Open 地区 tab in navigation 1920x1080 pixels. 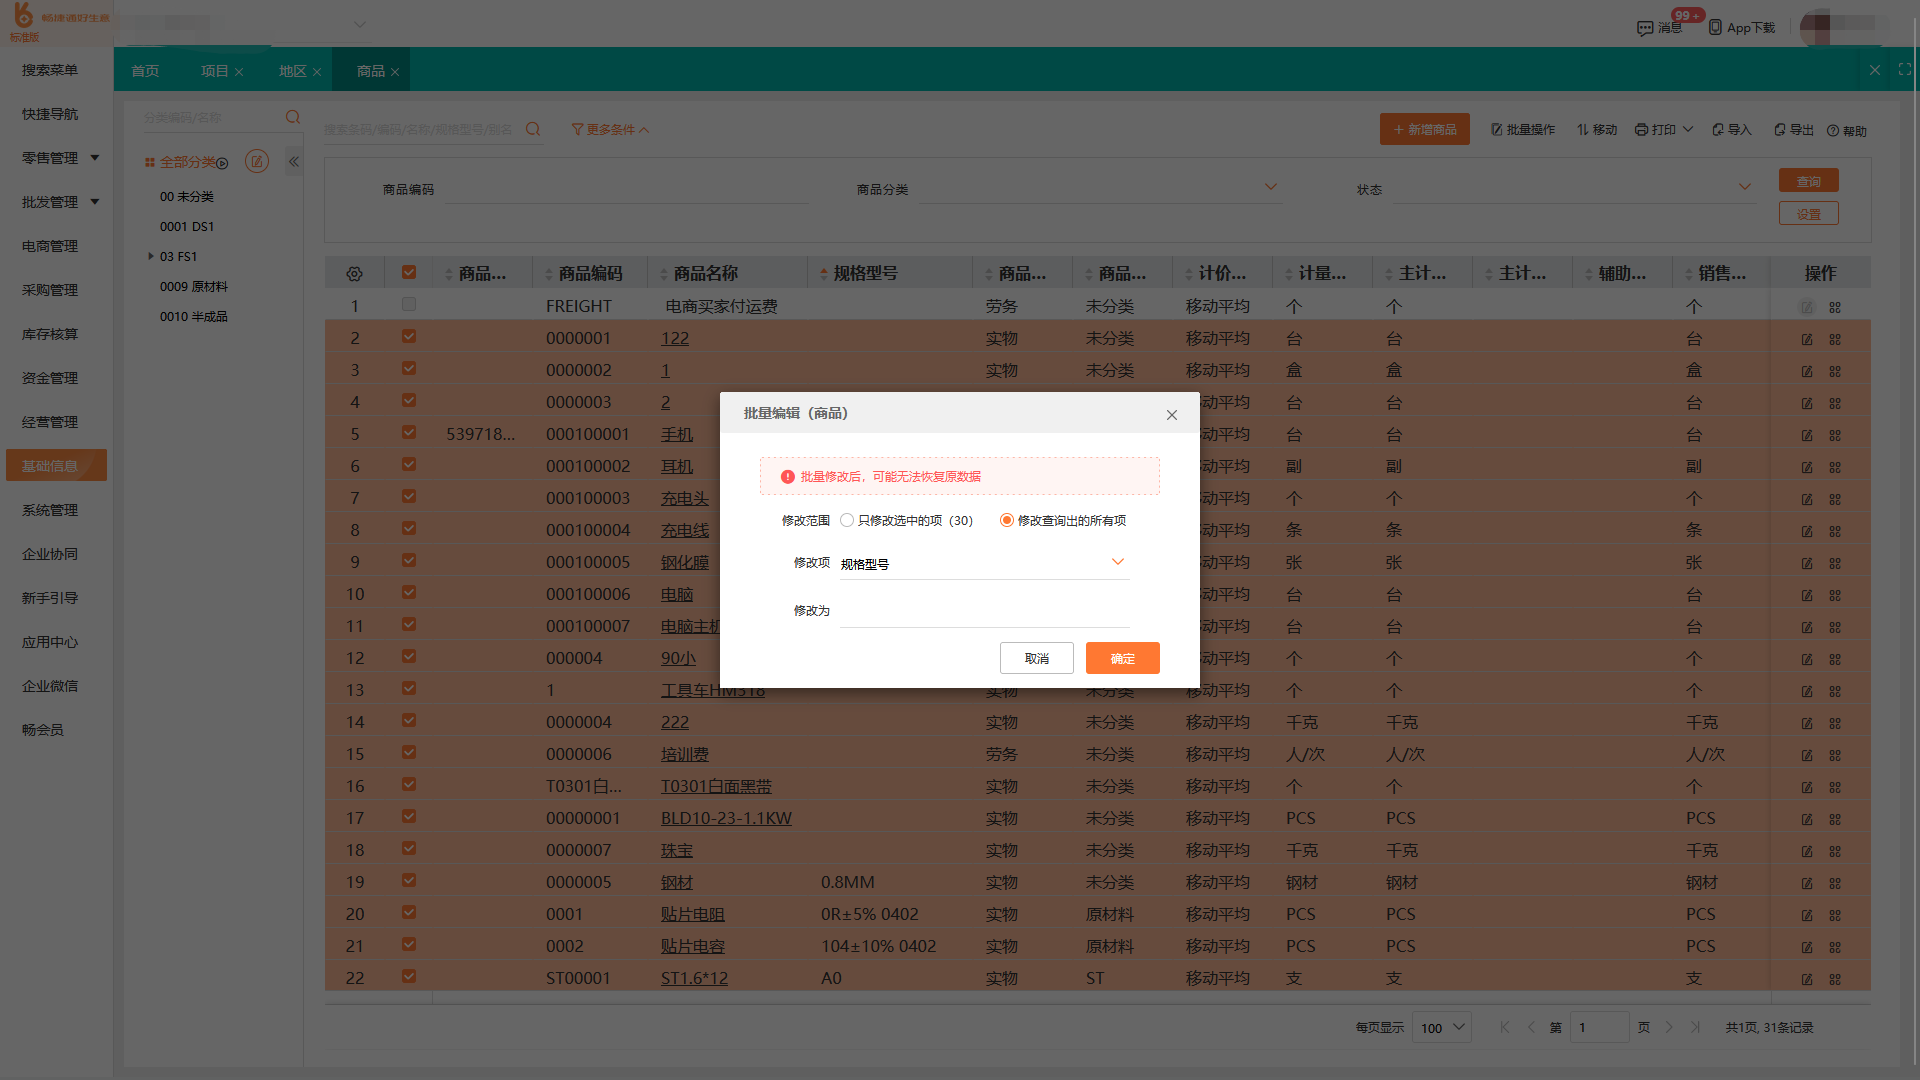point(293,70)
